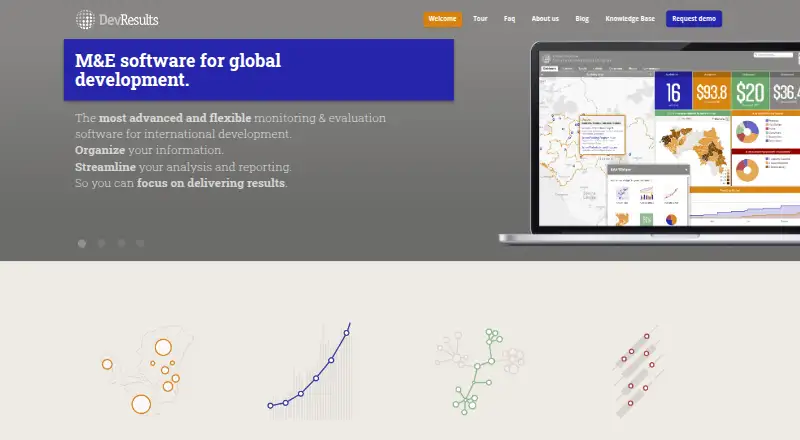The width and height of the screenshot is (800, 440).
Task: Click the red dotted bars illustration
Action: (x=638, y=371)
